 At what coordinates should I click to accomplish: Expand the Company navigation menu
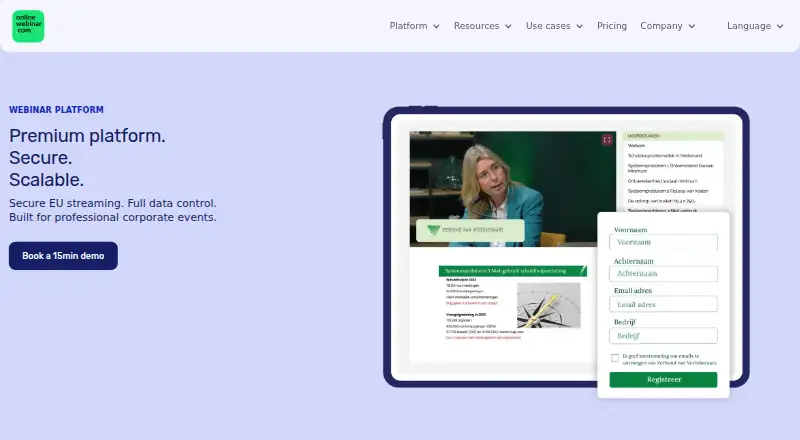[667, 26]
